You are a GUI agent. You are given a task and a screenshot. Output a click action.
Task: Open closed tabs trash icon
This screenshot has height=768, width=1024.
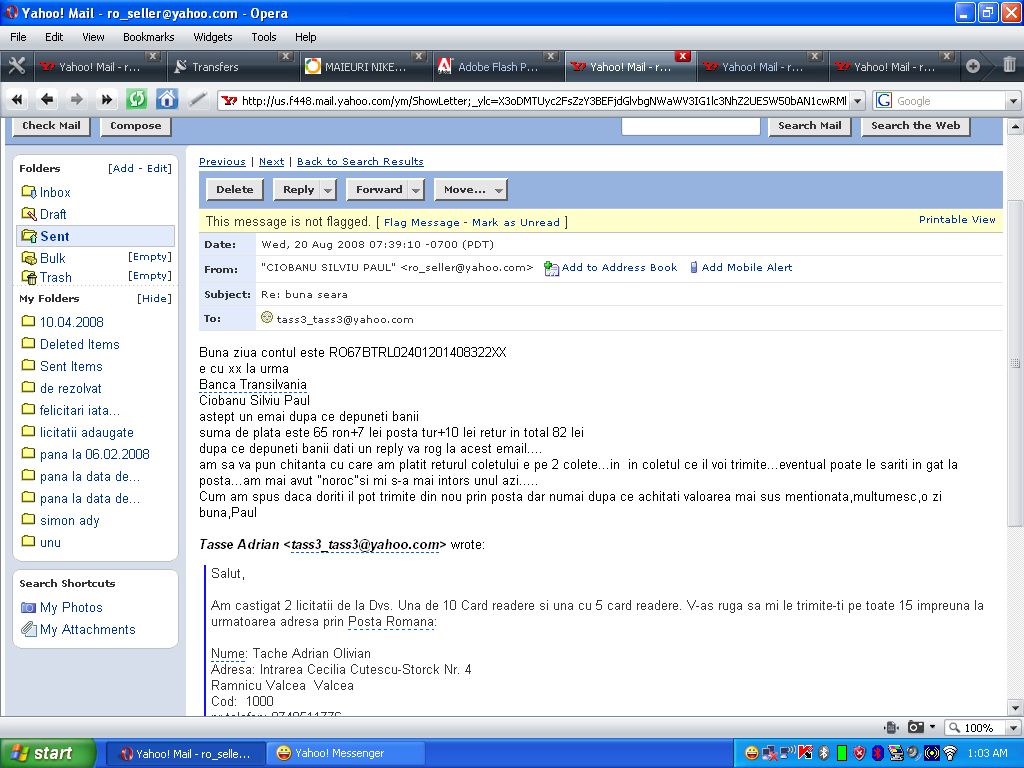coord(1009,66)
